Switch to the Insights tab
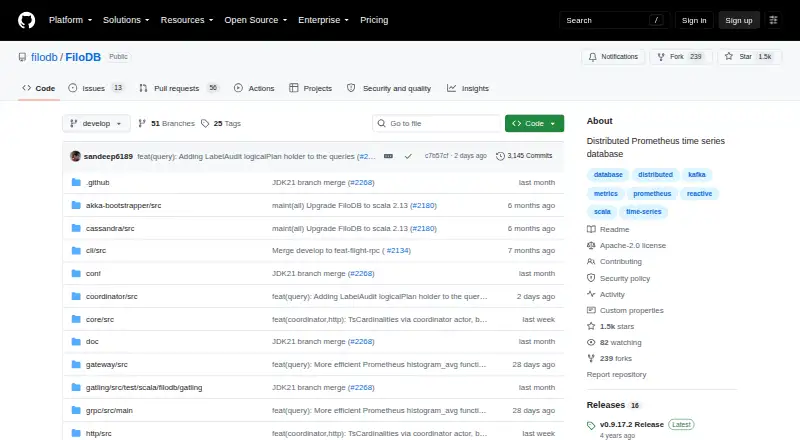The width and height of the screenshot is (800, 440). pos(468,88)
